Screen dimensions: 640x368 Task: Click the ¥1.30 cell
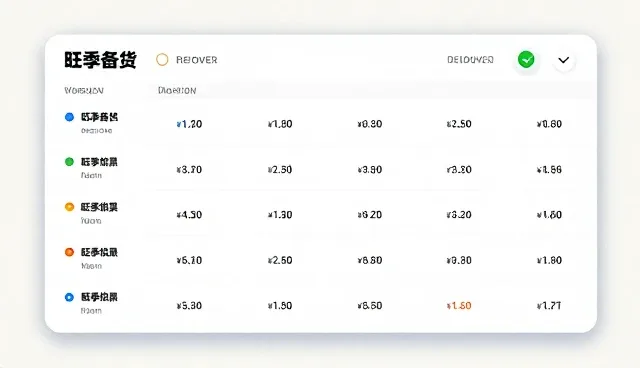[280, 215]
